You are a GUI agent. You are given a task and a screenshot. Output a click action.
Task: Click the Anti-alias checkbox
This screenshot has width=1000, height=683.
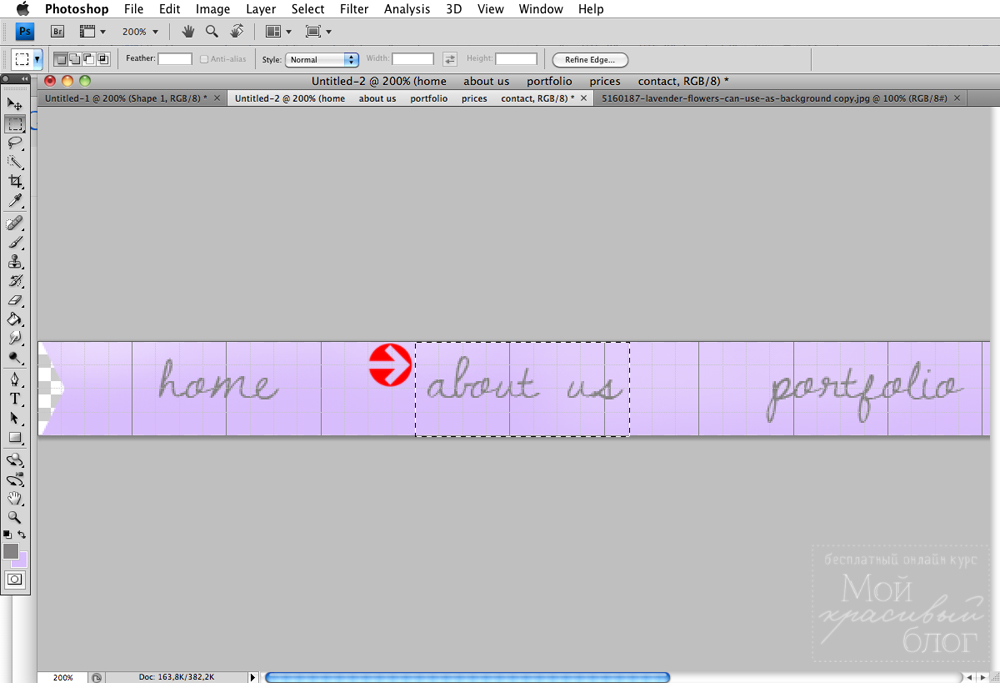tap(204, 59)
